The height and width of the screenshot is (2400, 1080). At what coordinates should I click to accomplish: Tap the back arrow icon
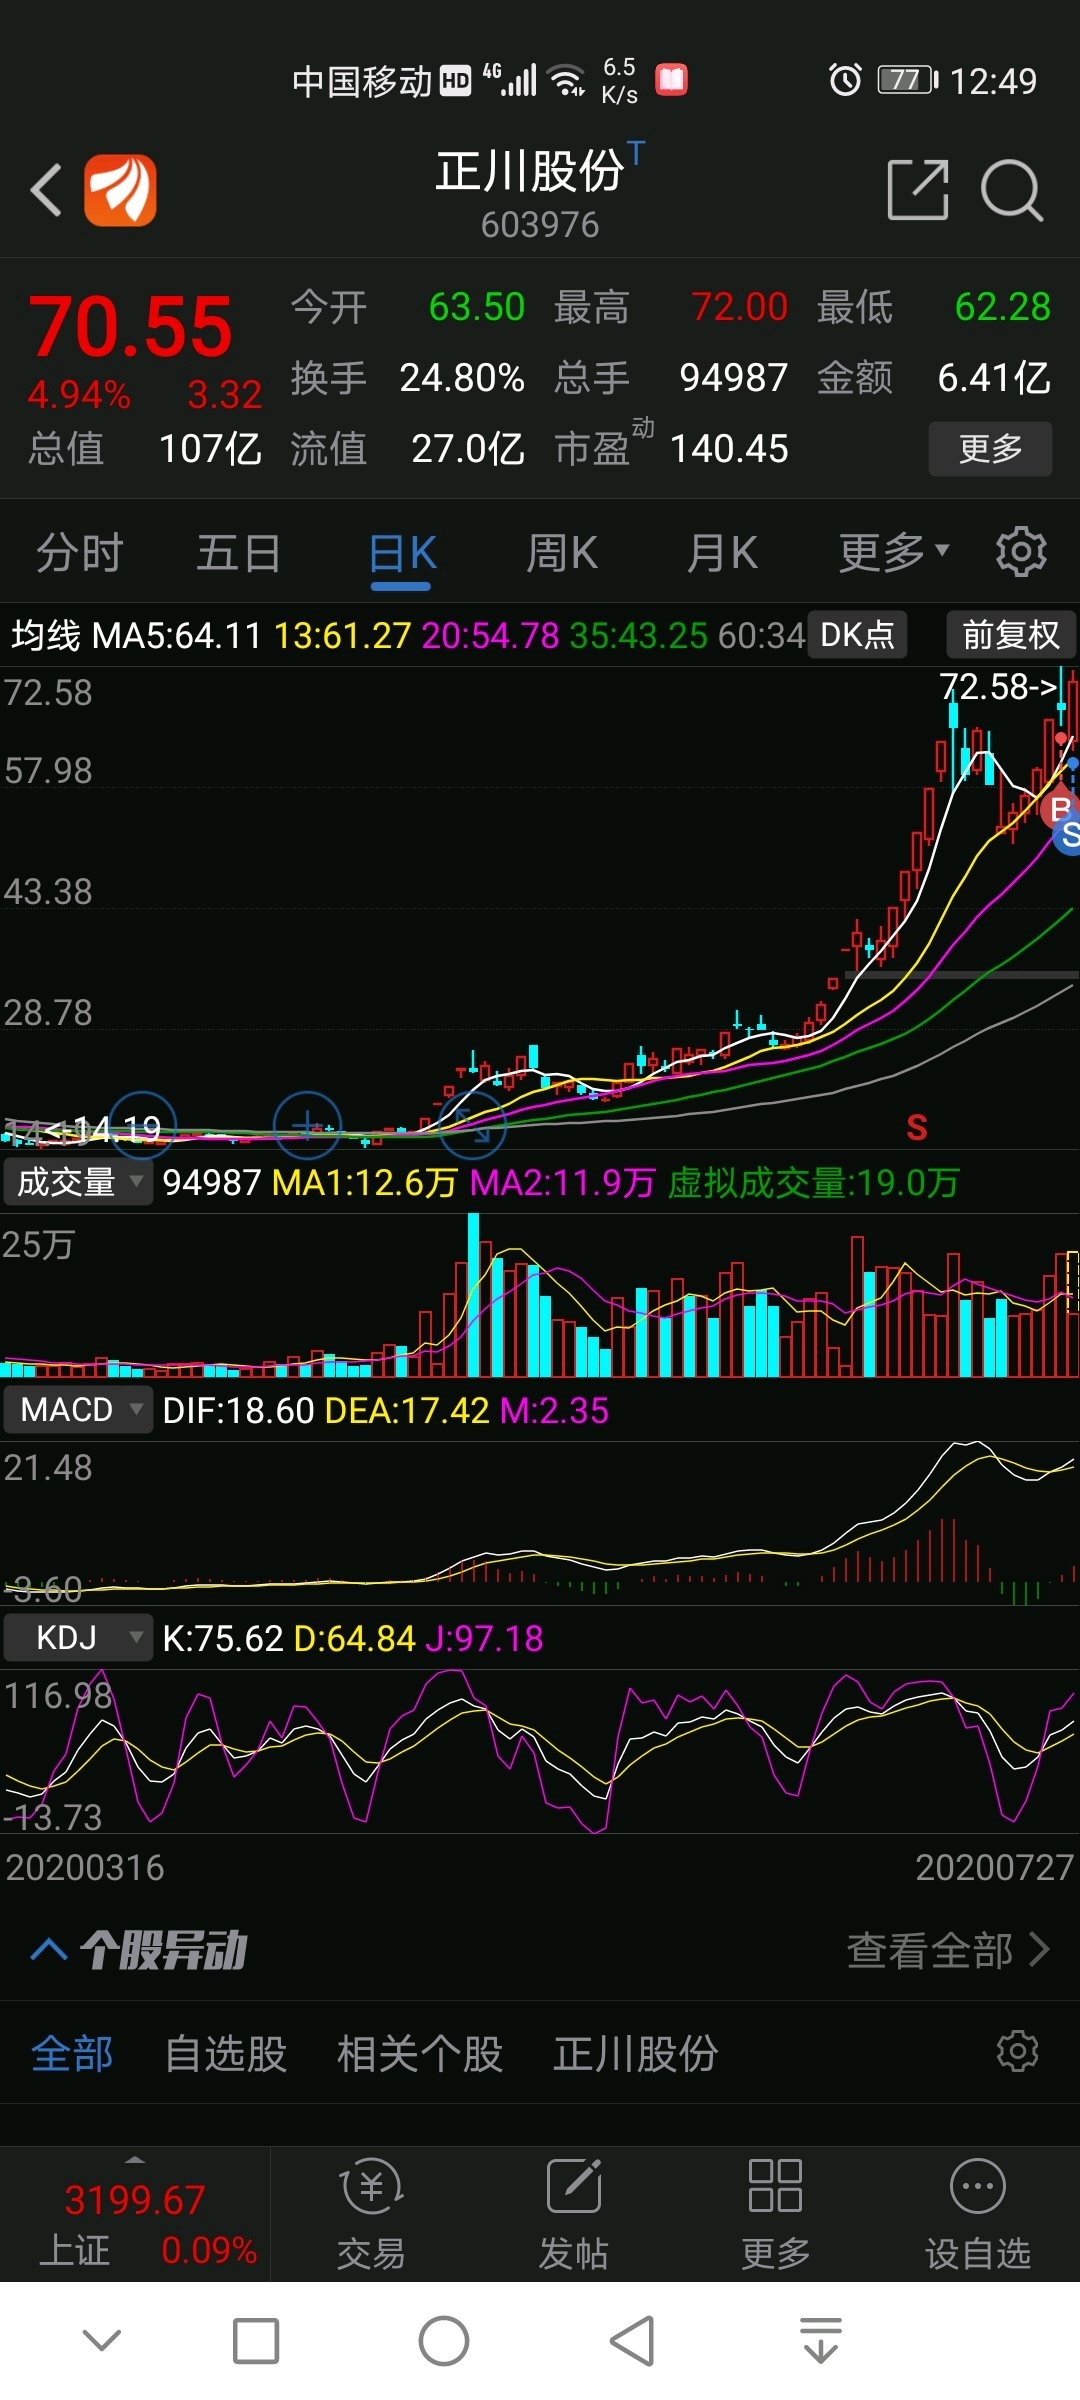[x=47, y=190]
